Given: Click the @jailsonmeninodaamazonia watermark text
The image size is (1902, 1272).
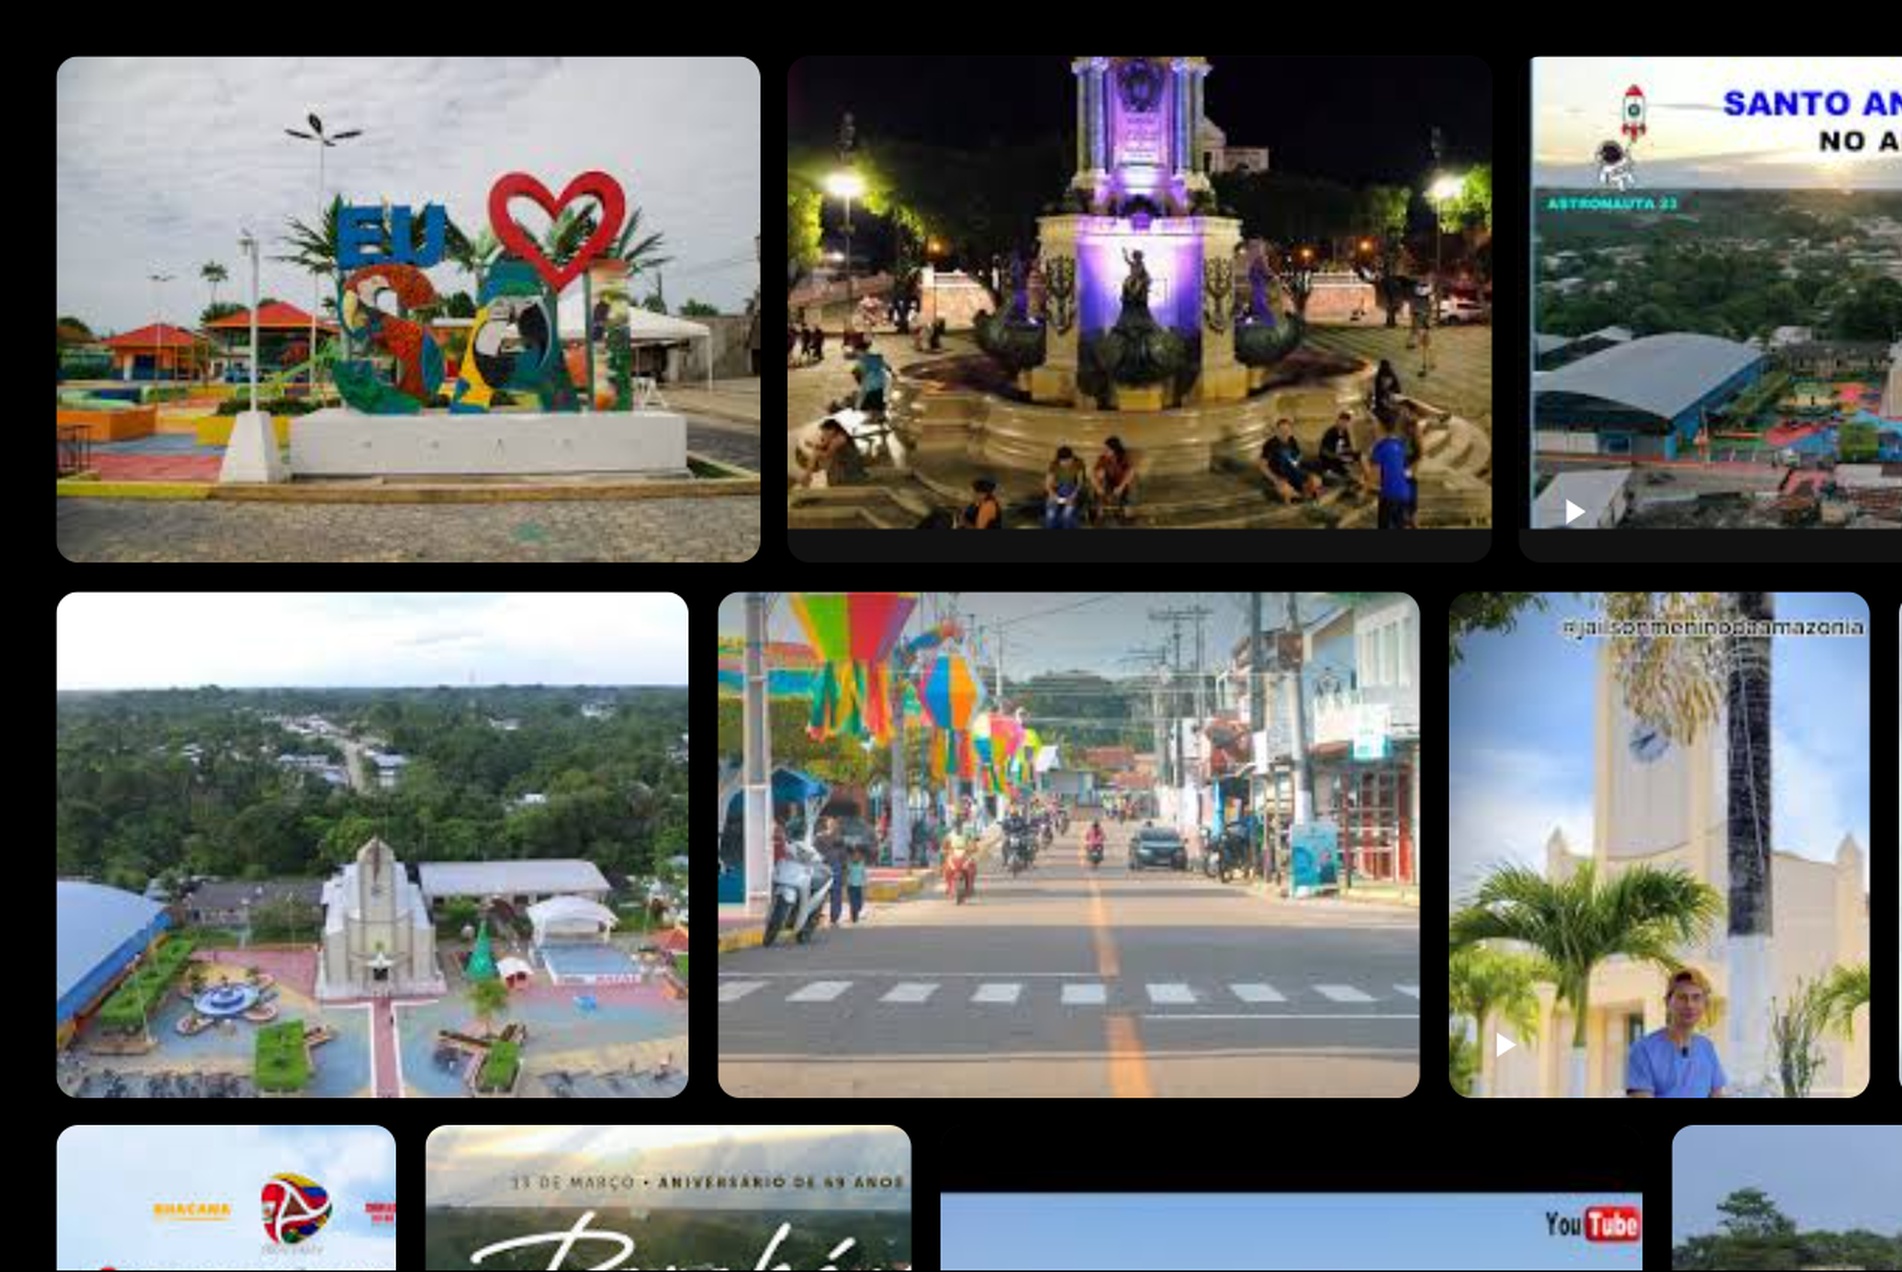Looking at the screenshot, I should point(1712,627).
